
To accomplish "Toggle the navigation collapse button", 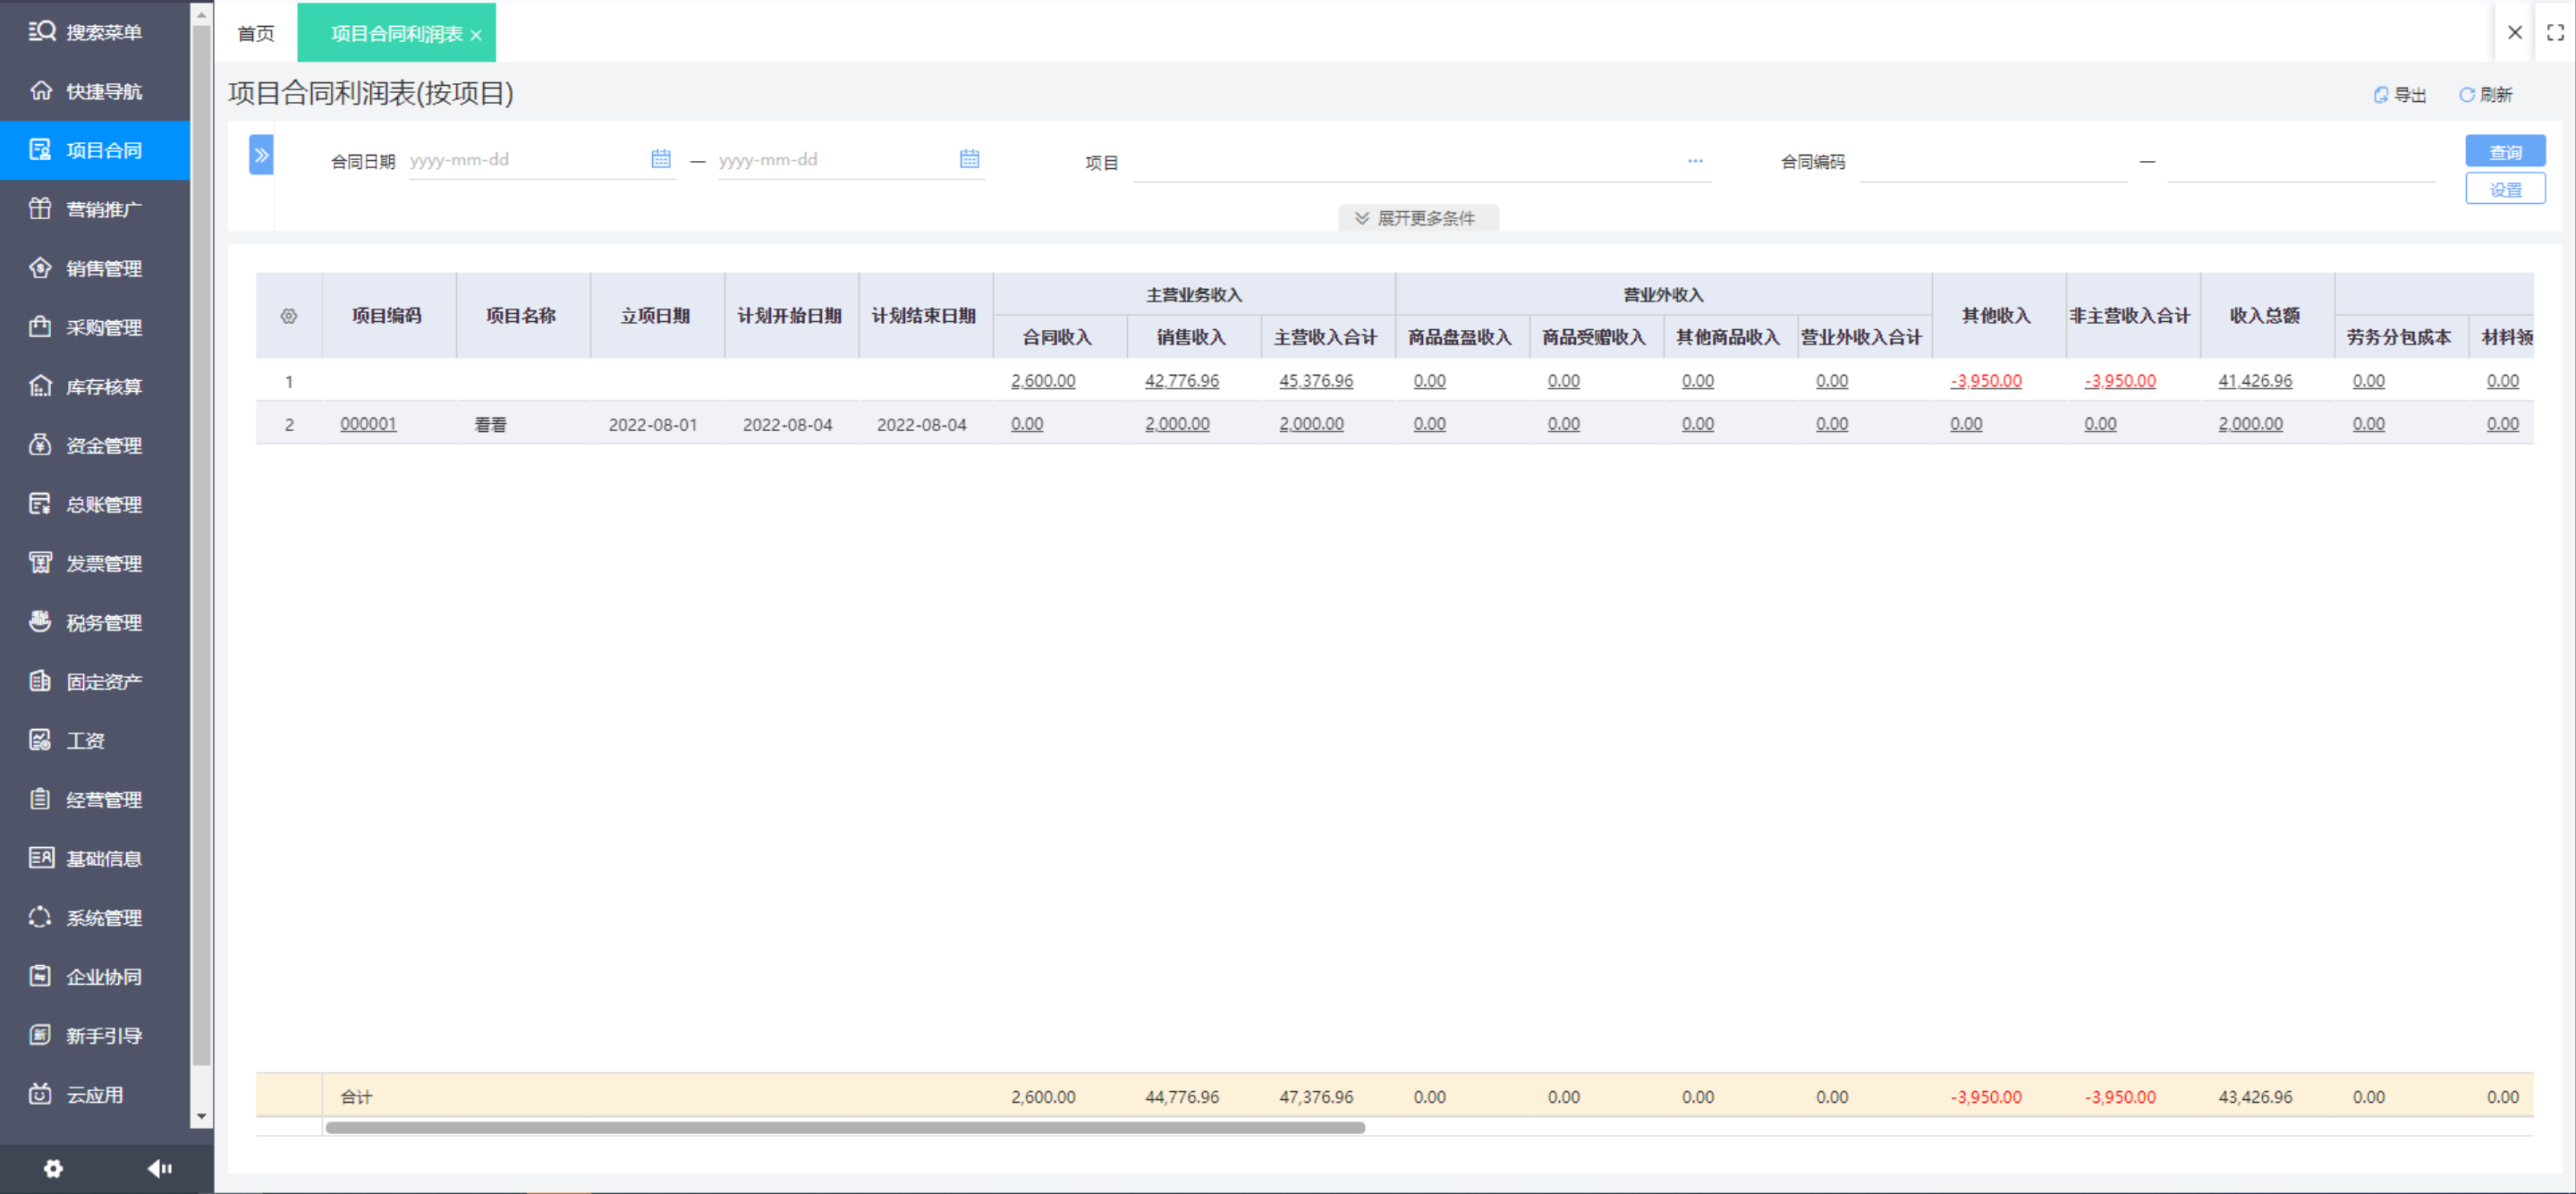I will click(x=157, y=1168).
